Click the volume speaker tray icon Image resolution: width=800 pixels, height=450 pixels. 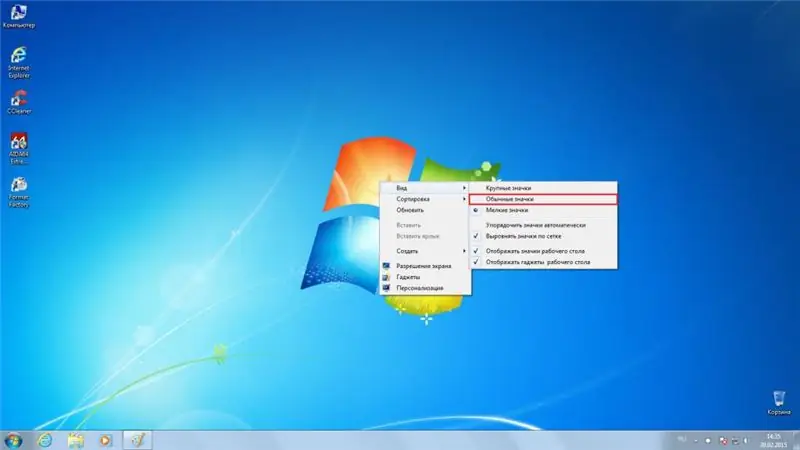pos(746,440)
